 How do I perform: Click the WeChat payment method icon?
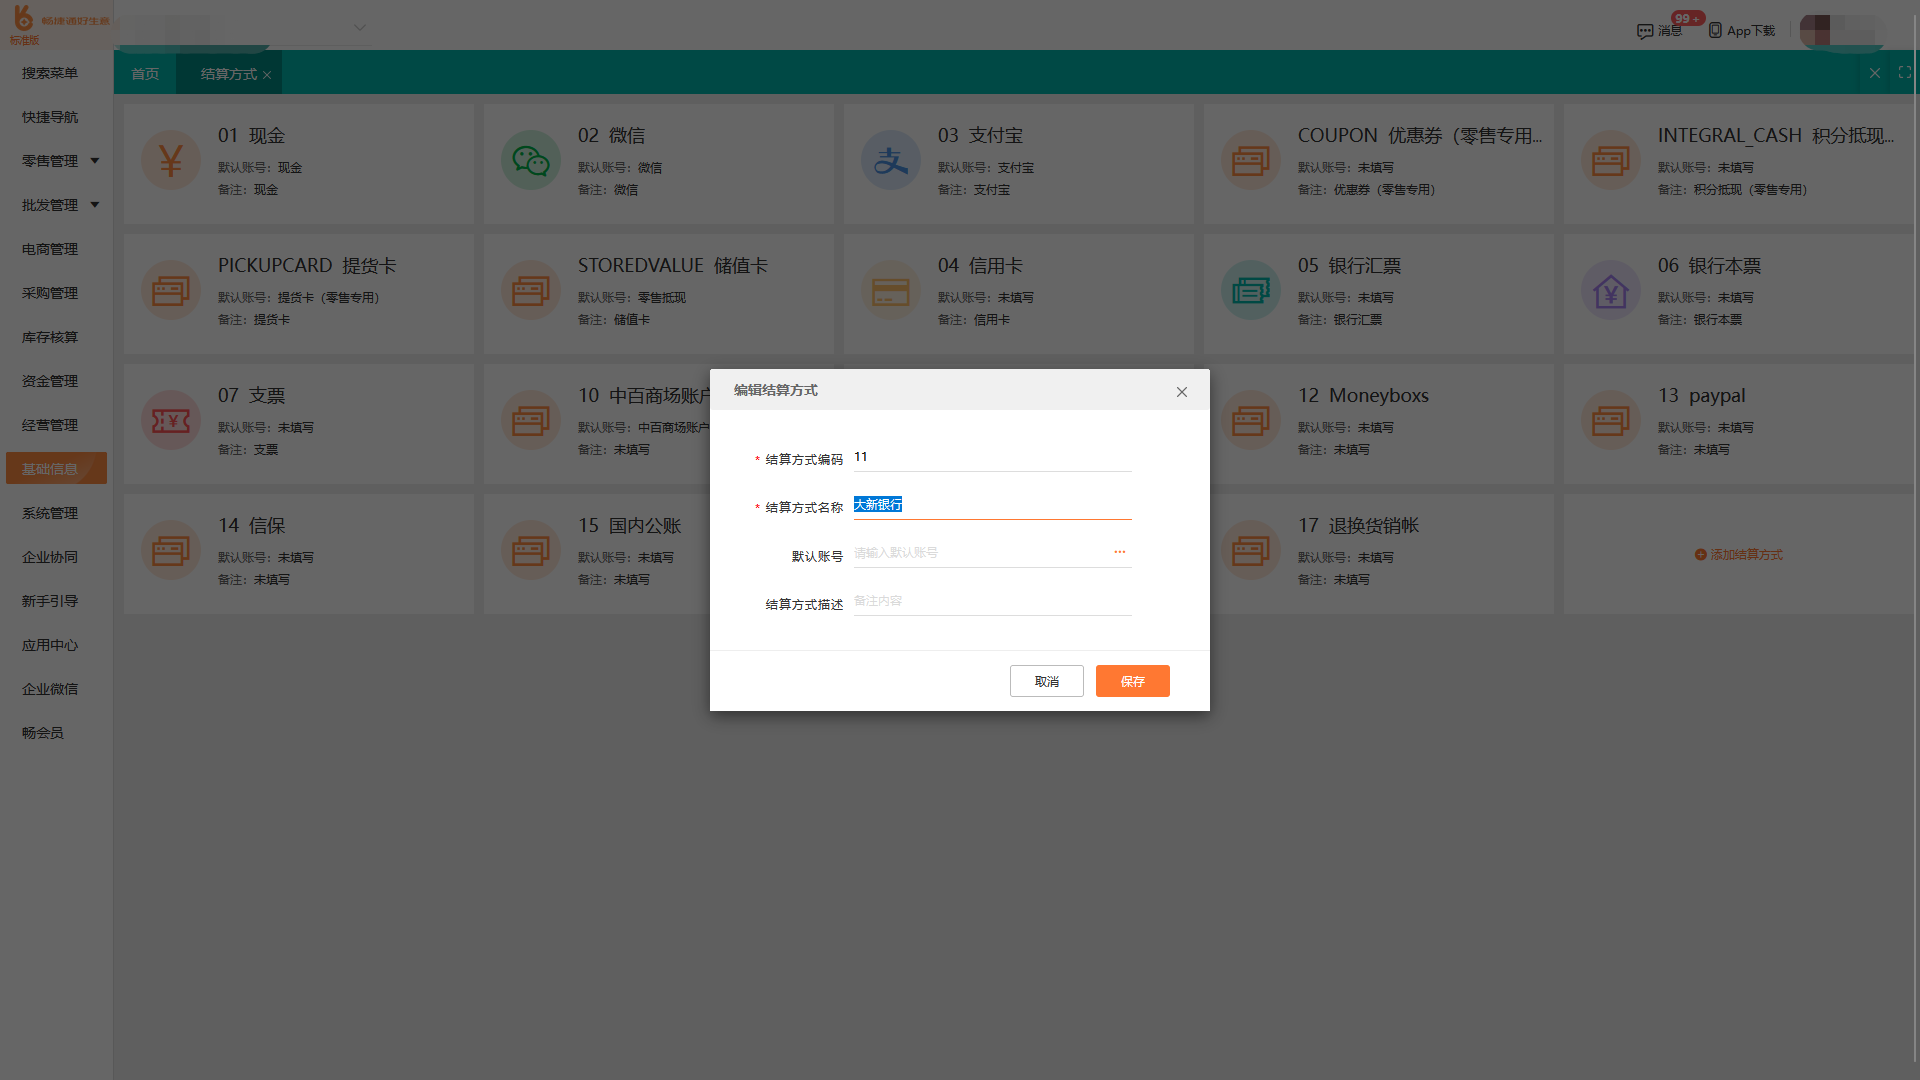527,160
